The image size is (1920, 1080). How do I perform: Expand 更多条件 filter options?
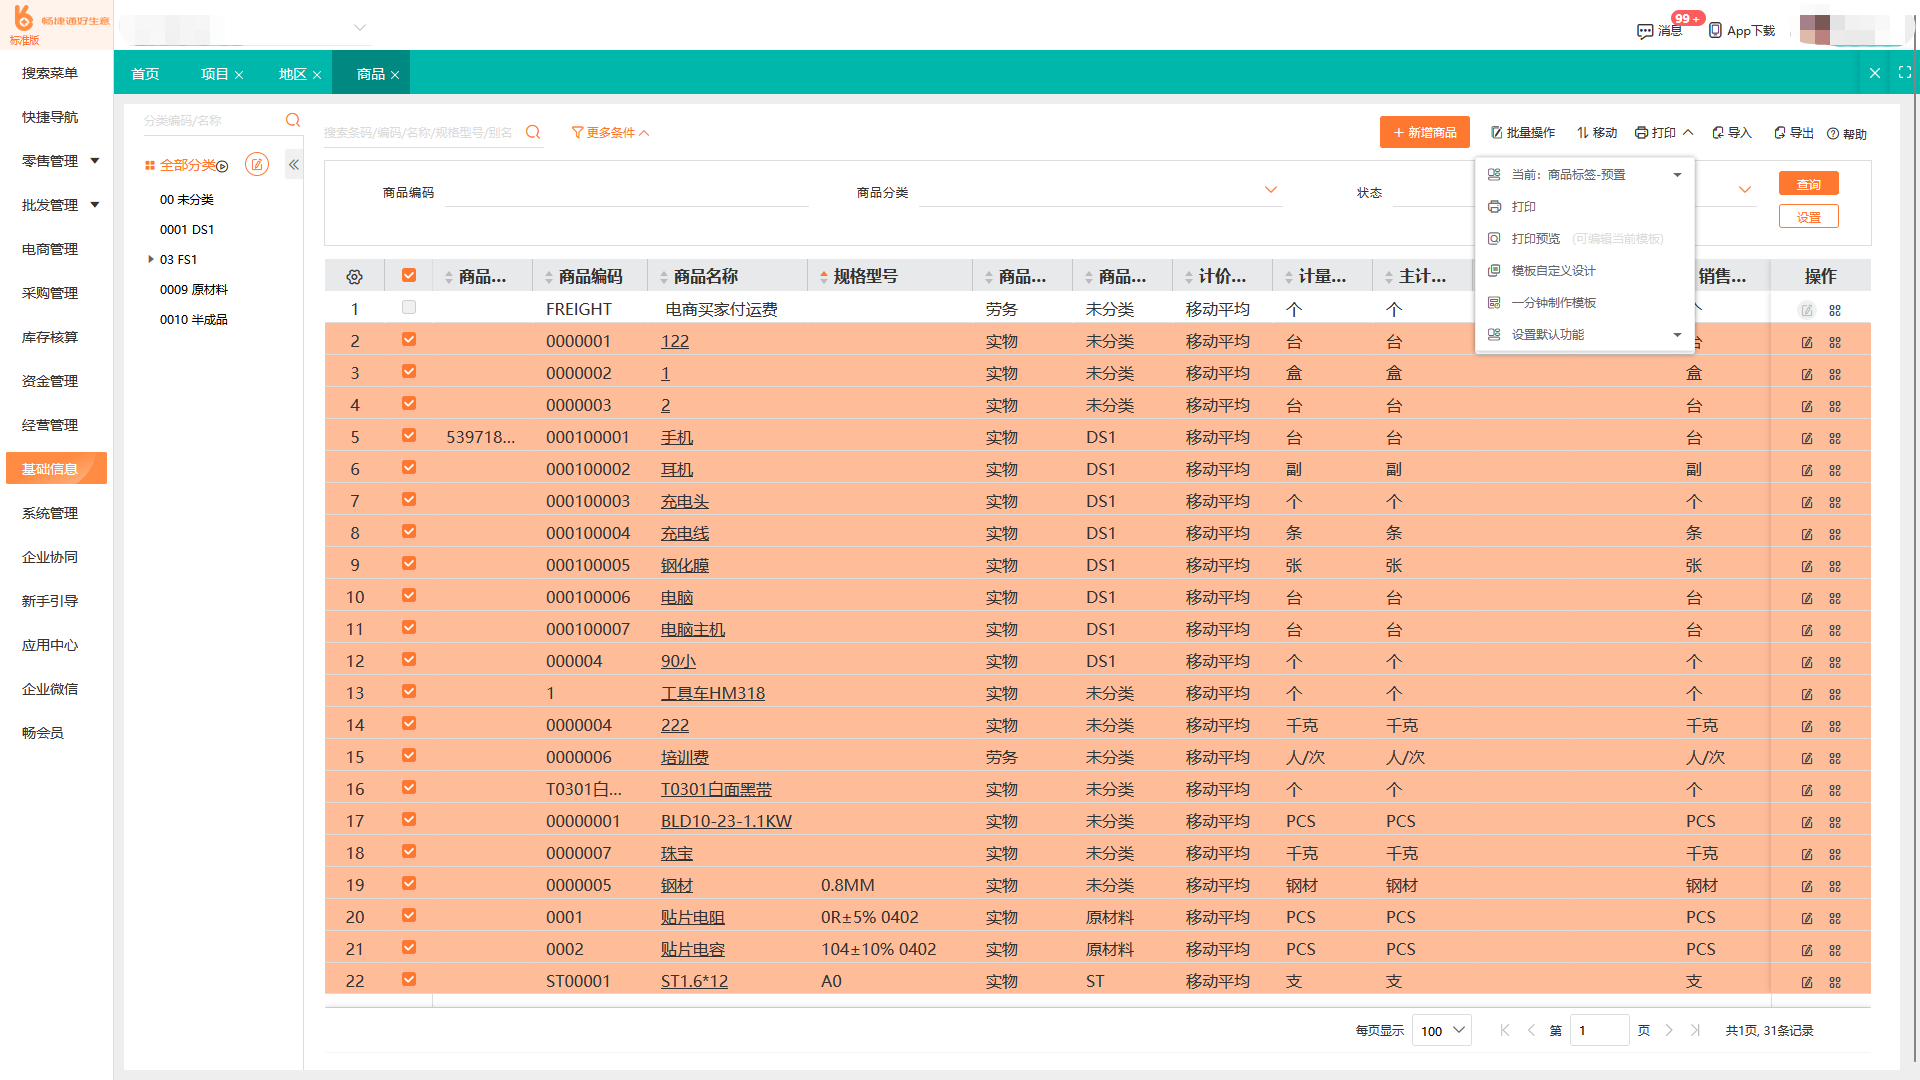(x=613, y=132)
